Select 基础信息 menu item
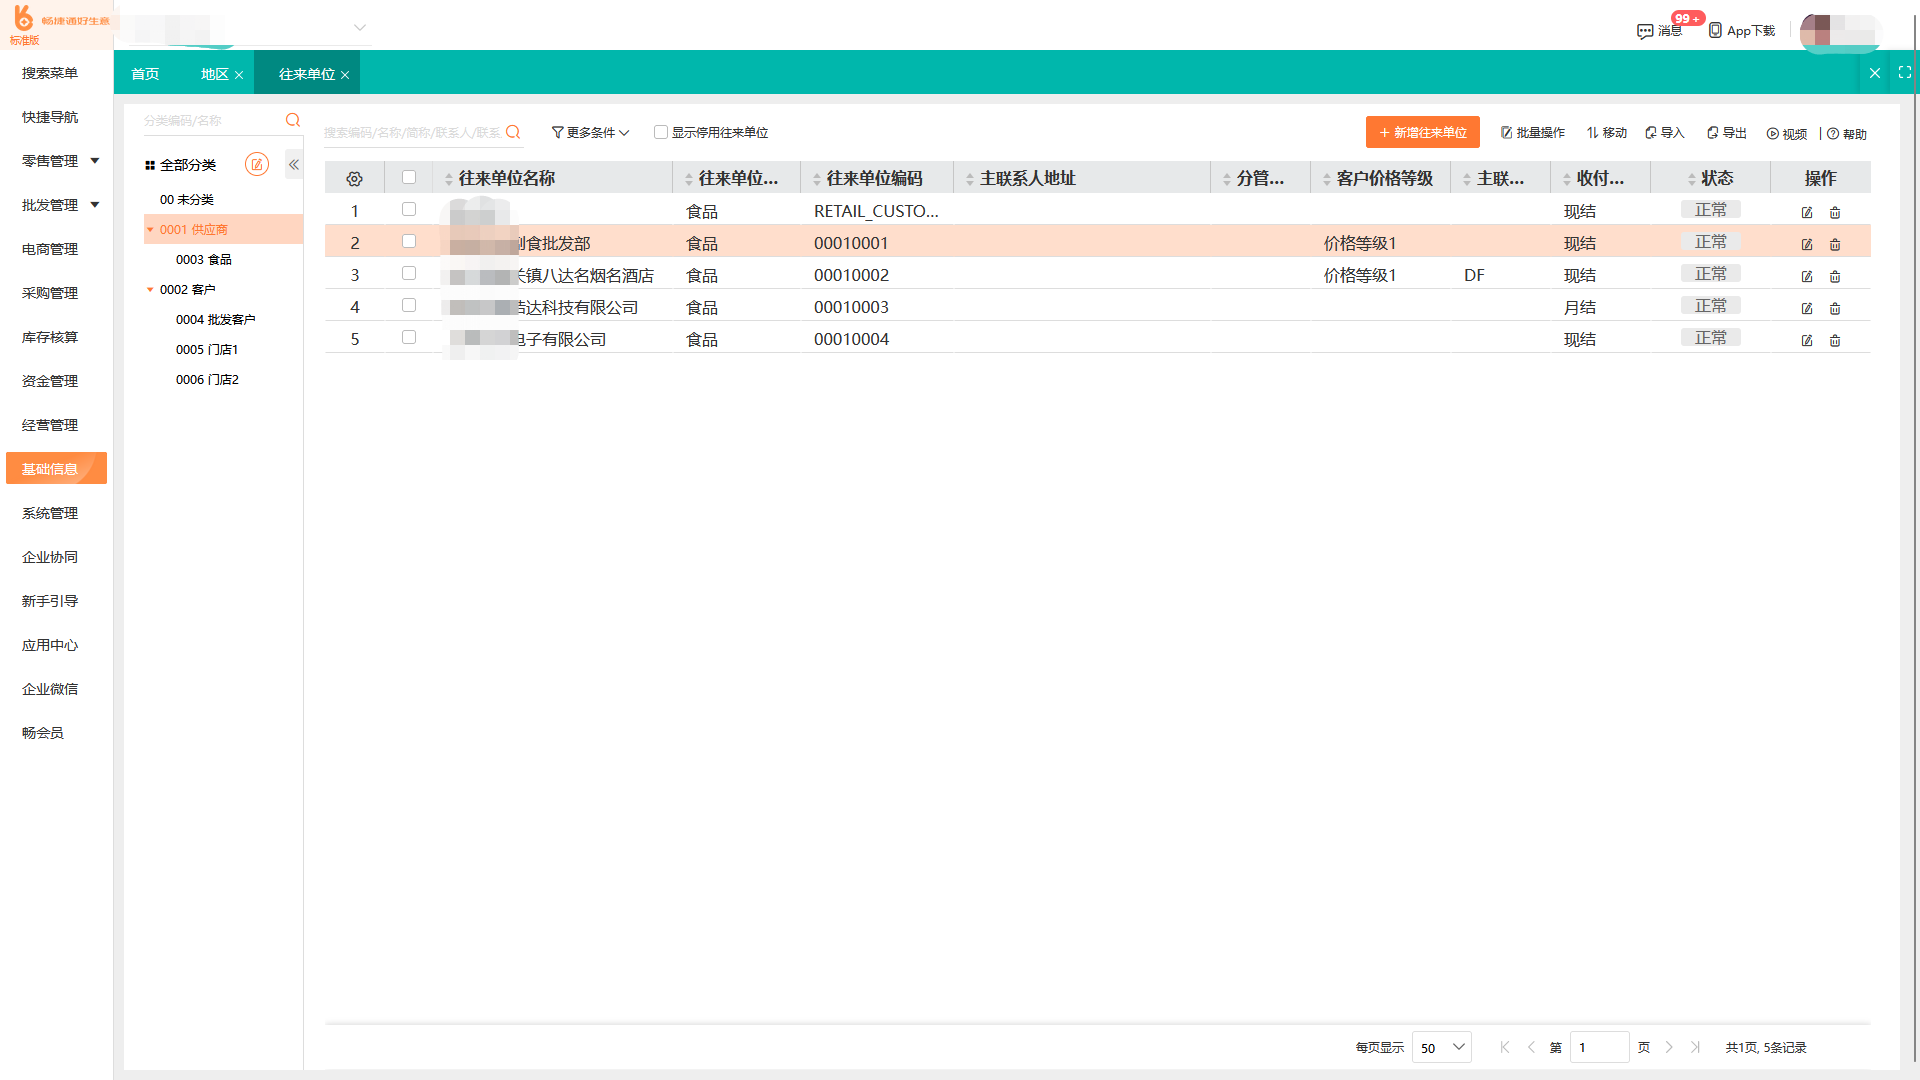Image resolution: width=1920 pixels, height=1080 pixels. point(53,468)
